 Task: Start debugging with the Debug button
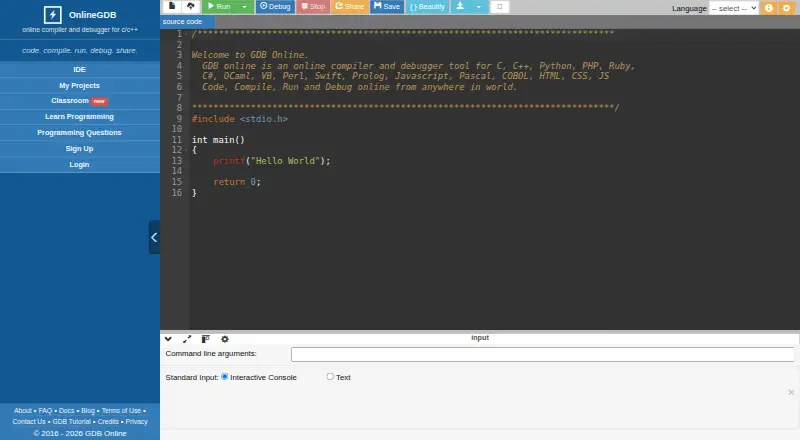click(x=275, y=7)
